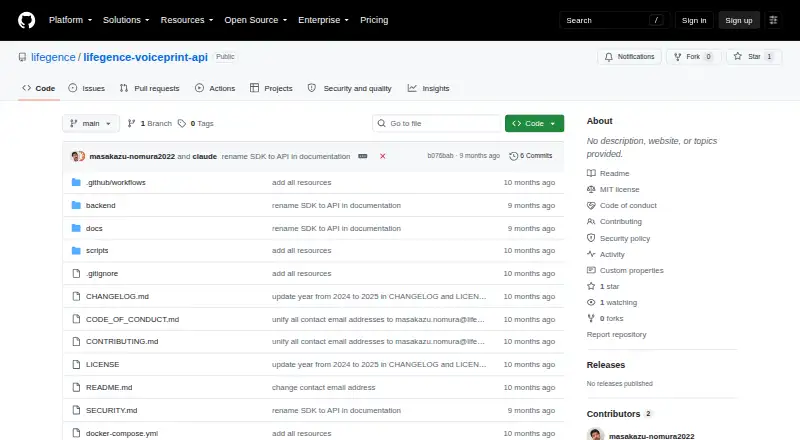Open the masakazu-nomura2022 commit author link
Screen dimensions: 800x440
tap(132, 156)
